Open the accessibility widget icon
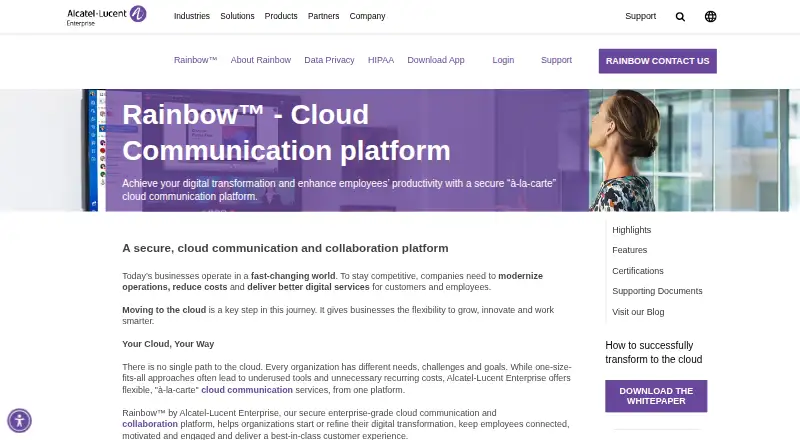Image resolution: width=800 pixels, height=440 pixels. point(19,421)
